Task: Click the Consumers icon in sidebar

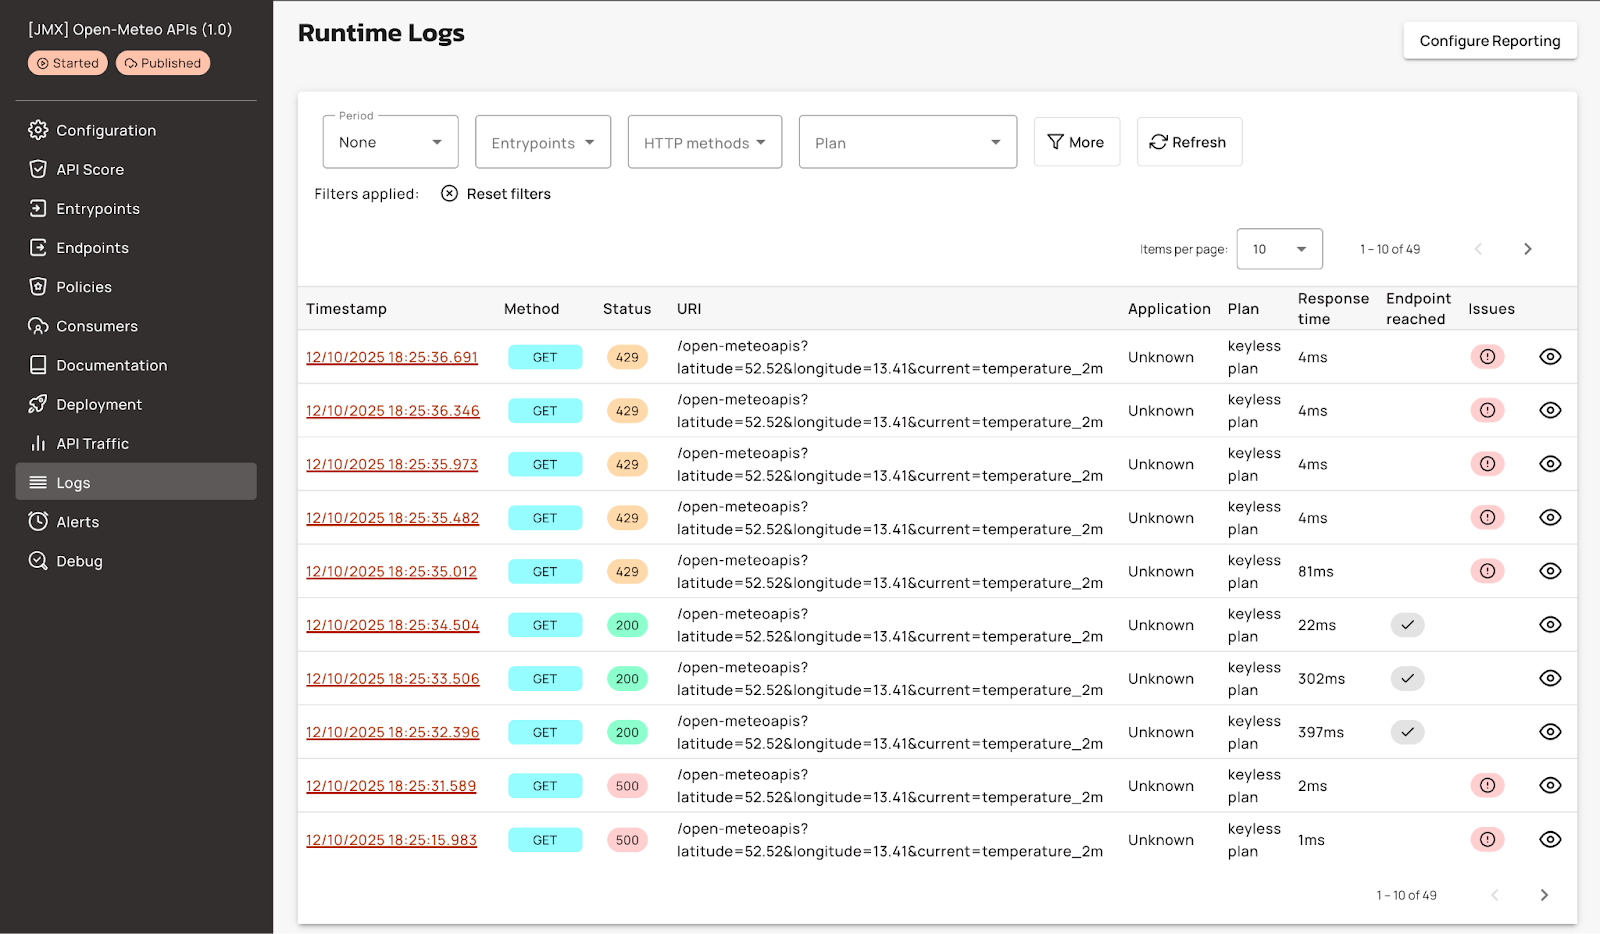Action: 38,326
